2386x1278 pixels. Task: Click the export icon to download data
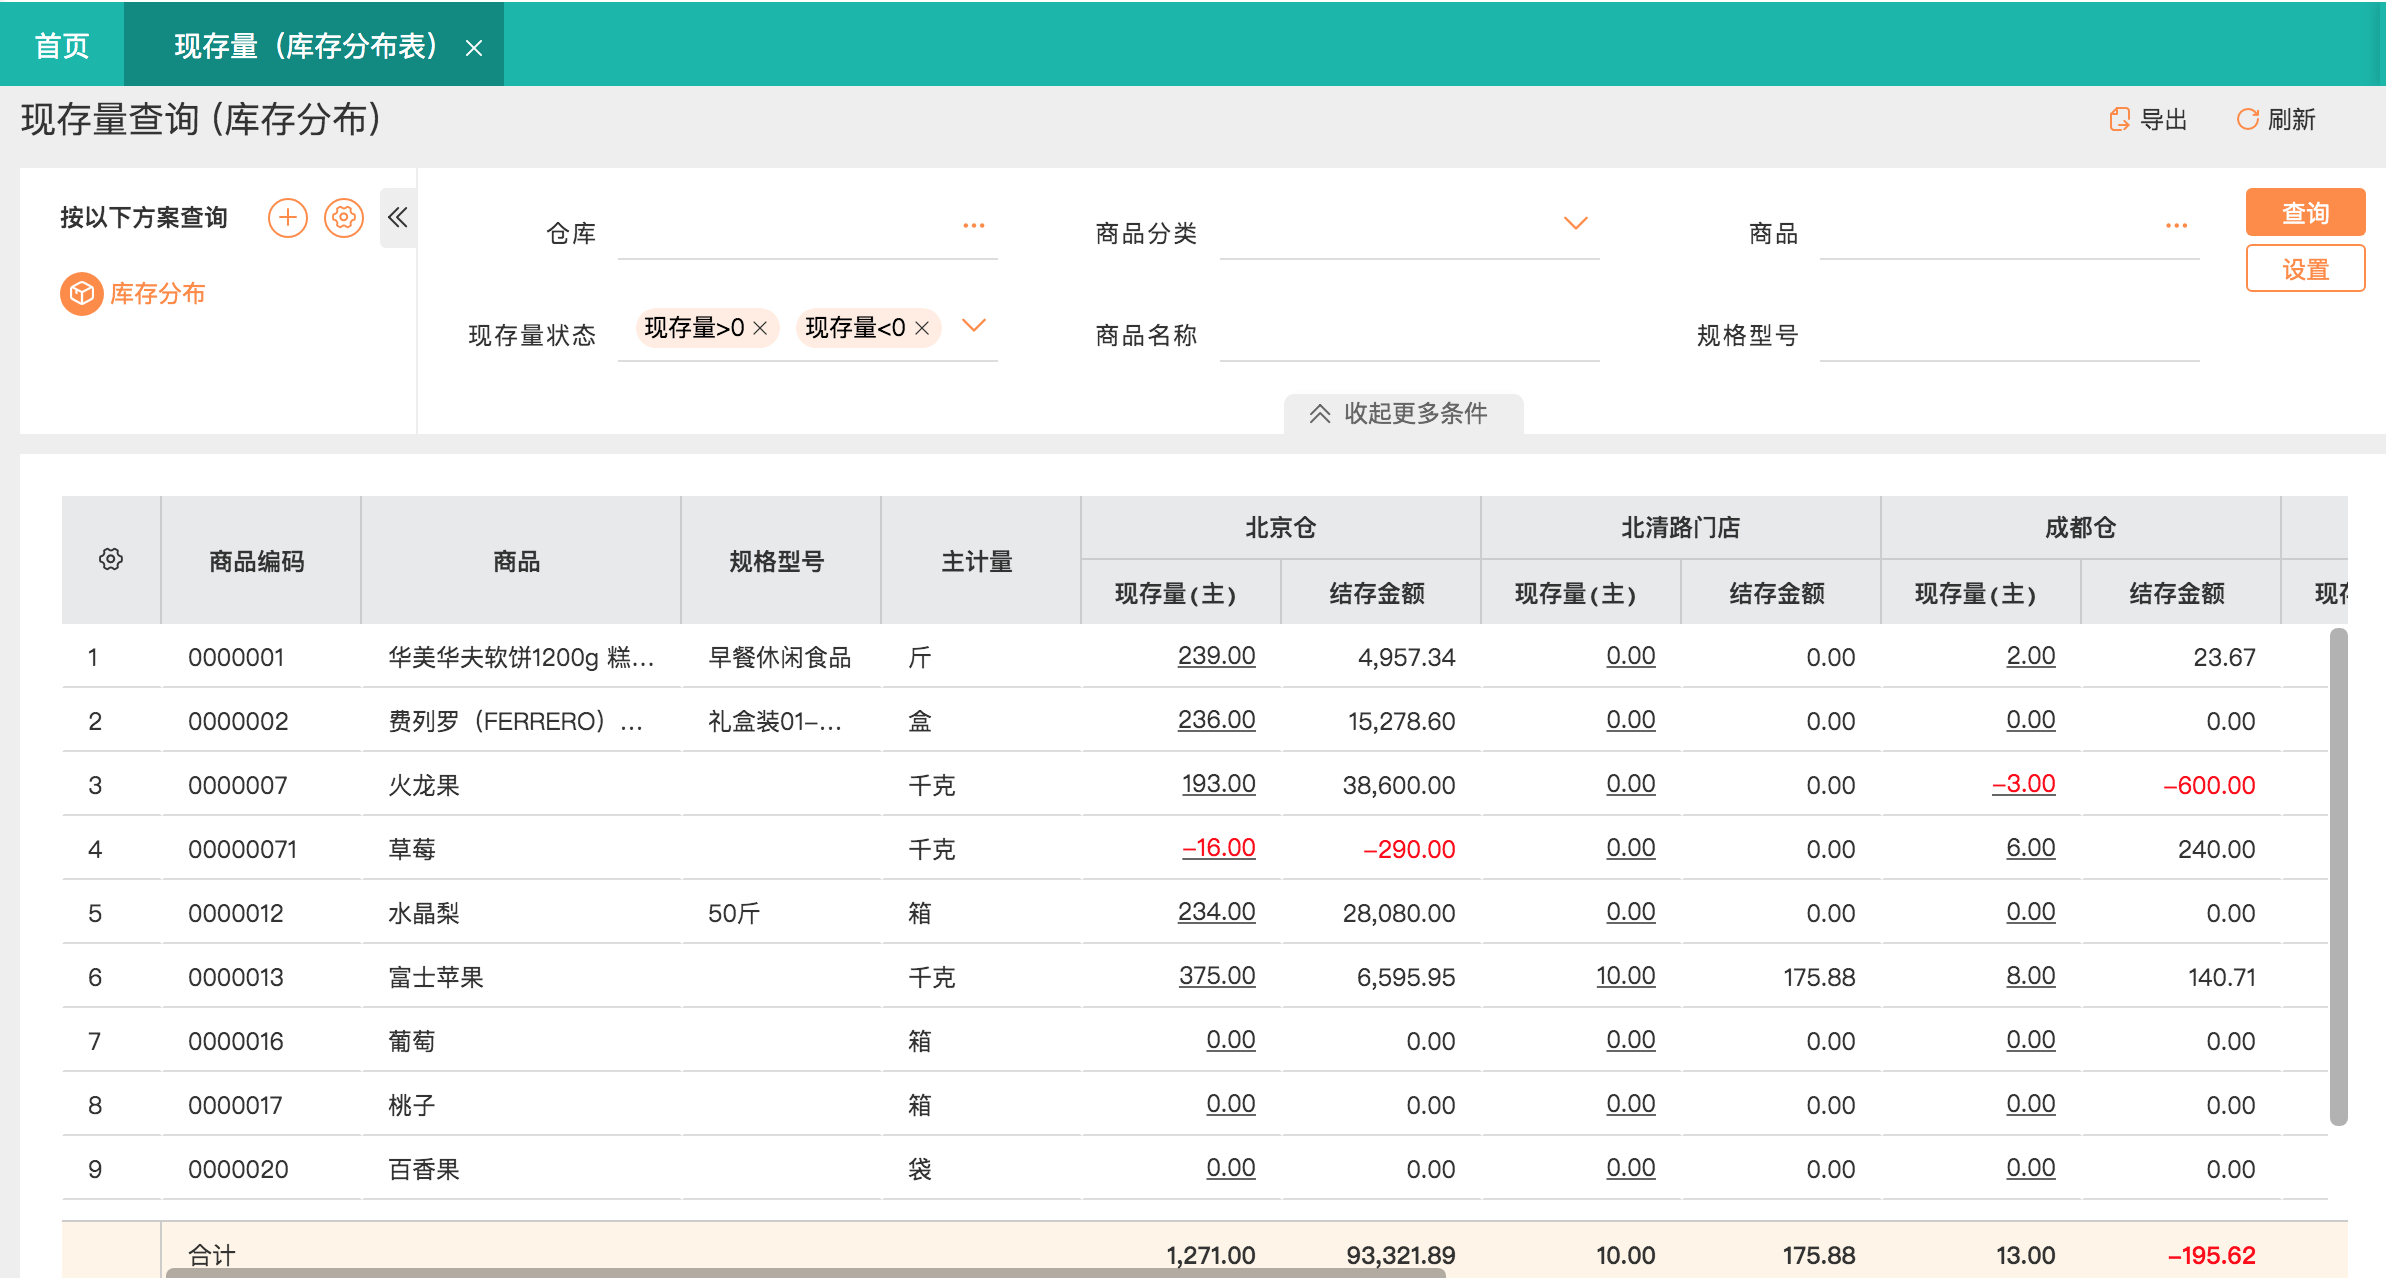point(2122,123)
